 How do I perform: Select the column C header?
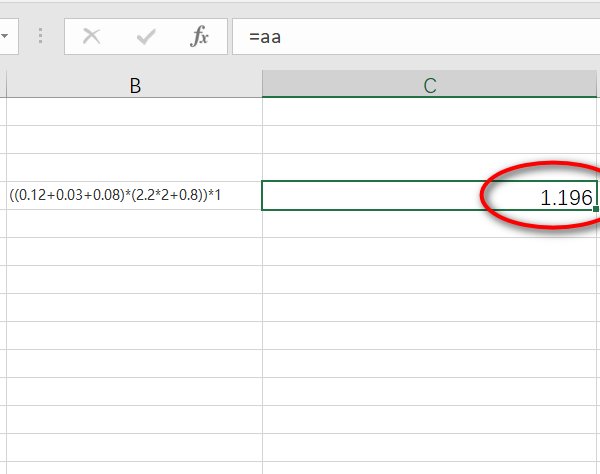click(x=430, y=85)
